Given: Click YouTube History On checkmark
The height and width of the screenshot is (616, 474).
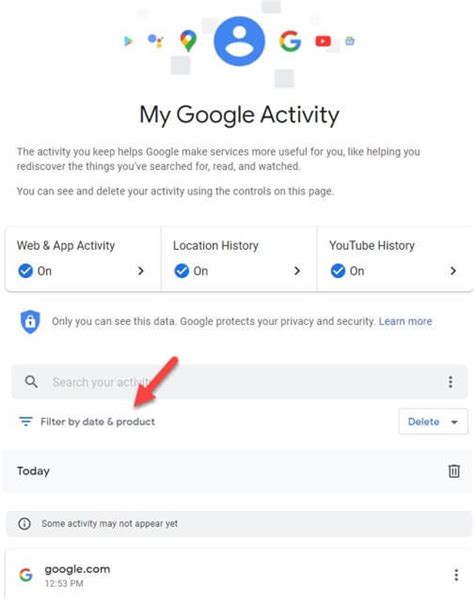Looking at the screenshot, I should 338,271.
